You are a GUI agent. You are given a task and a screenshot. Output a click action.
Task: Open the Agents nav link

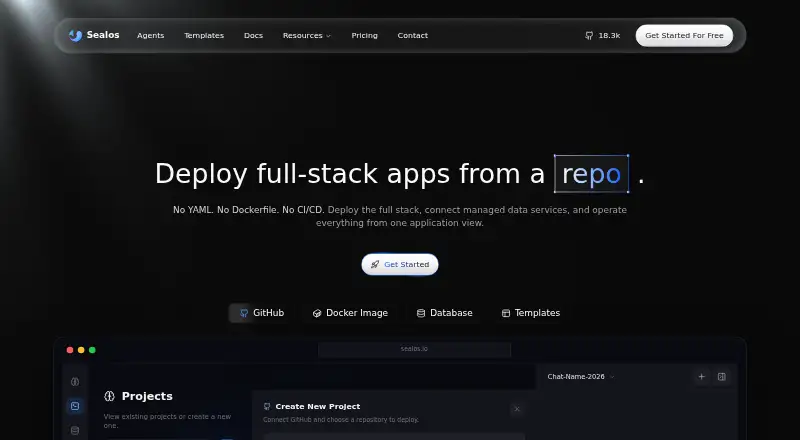(x=151, y=35)
